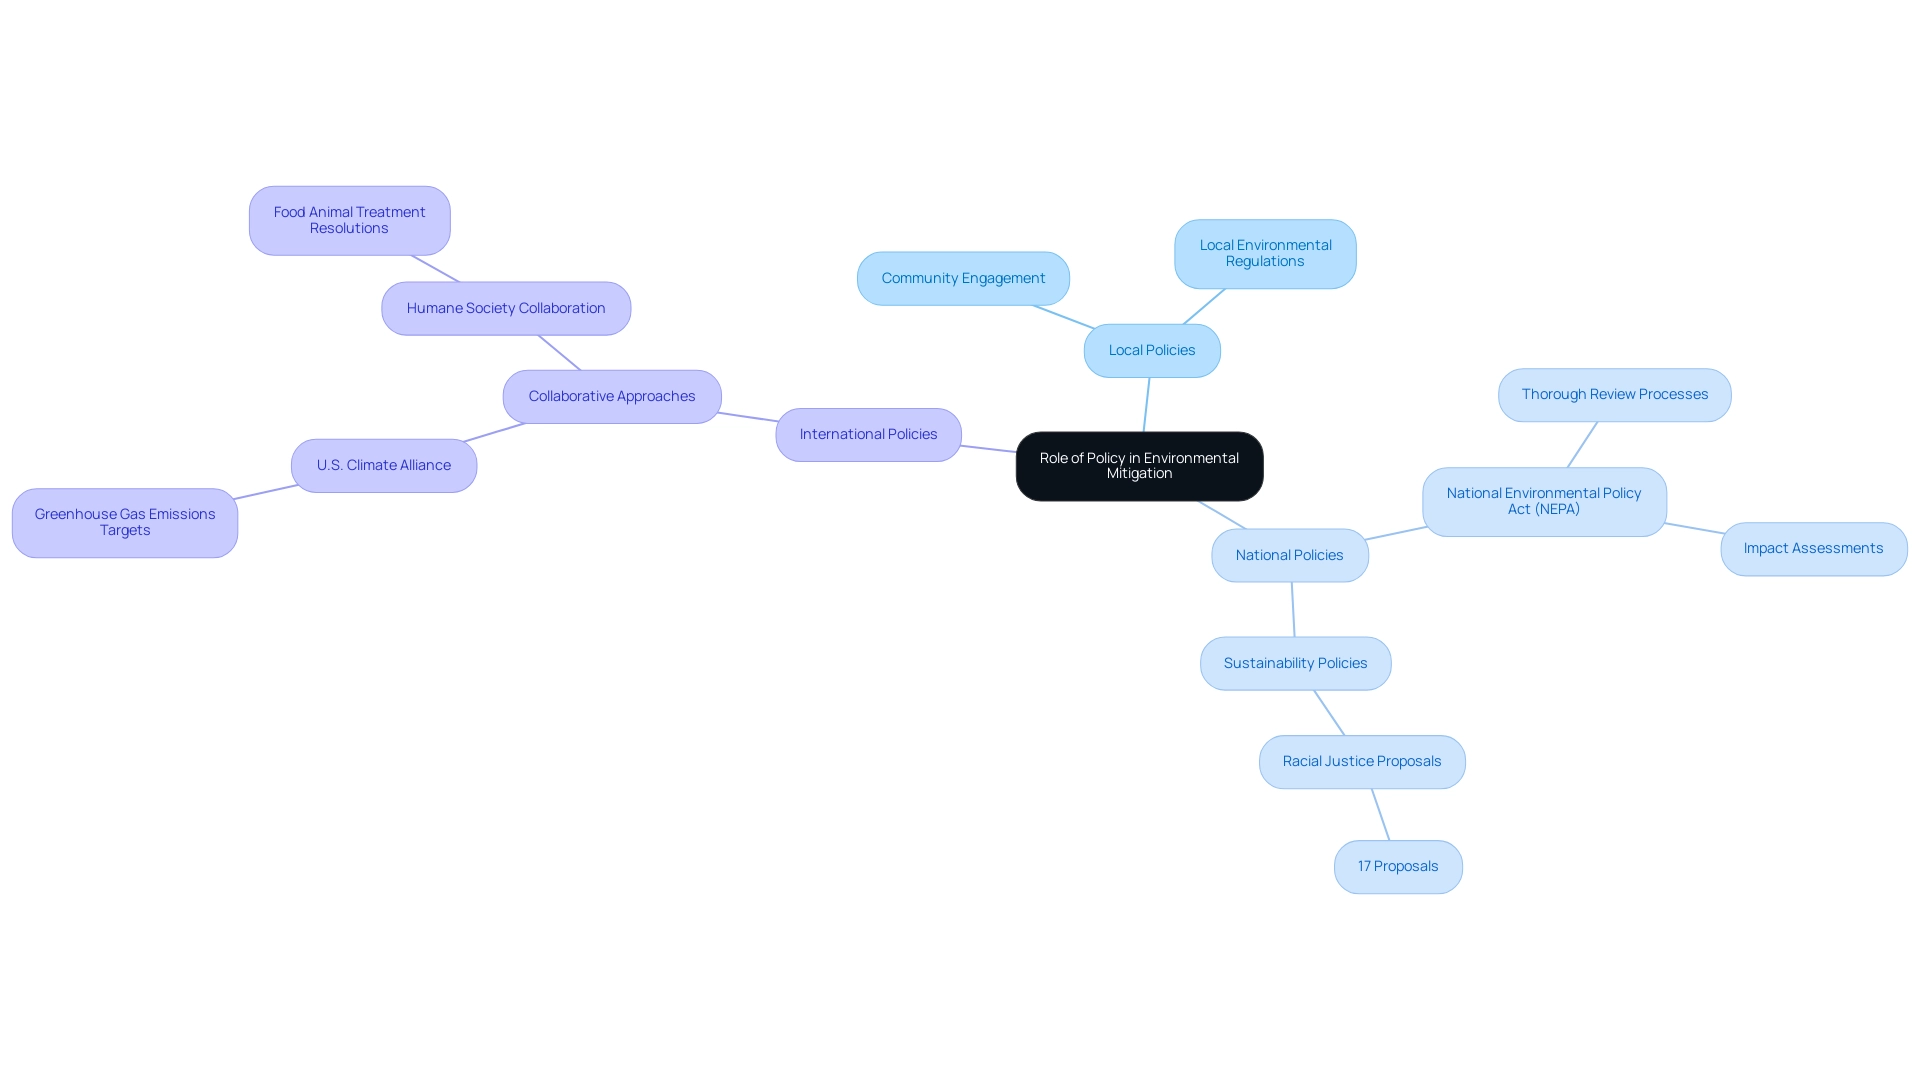The height and width of the screenshot is (1083, 1920).
Task: Select the International Policies node
Action: point(868,434)
